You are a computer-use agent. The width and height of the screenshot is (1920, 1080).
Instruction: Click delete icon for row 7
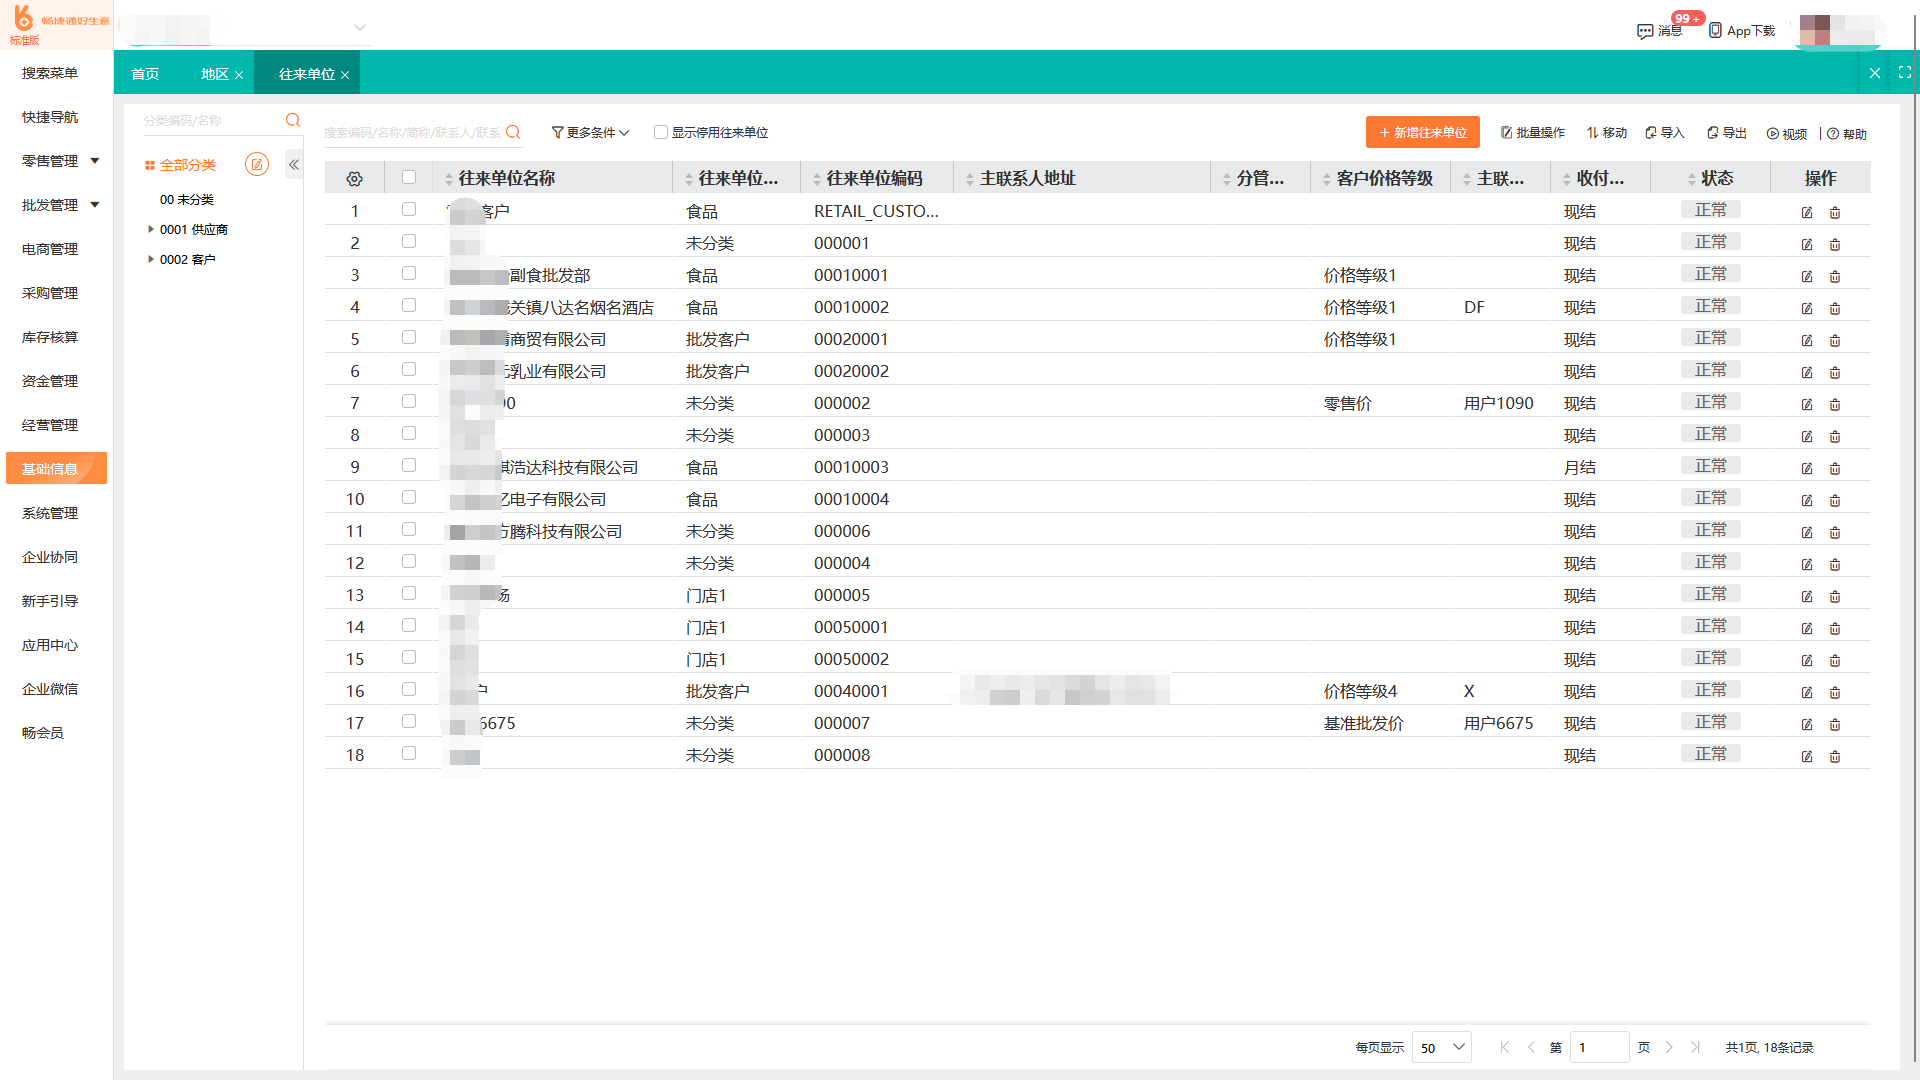1834,402
